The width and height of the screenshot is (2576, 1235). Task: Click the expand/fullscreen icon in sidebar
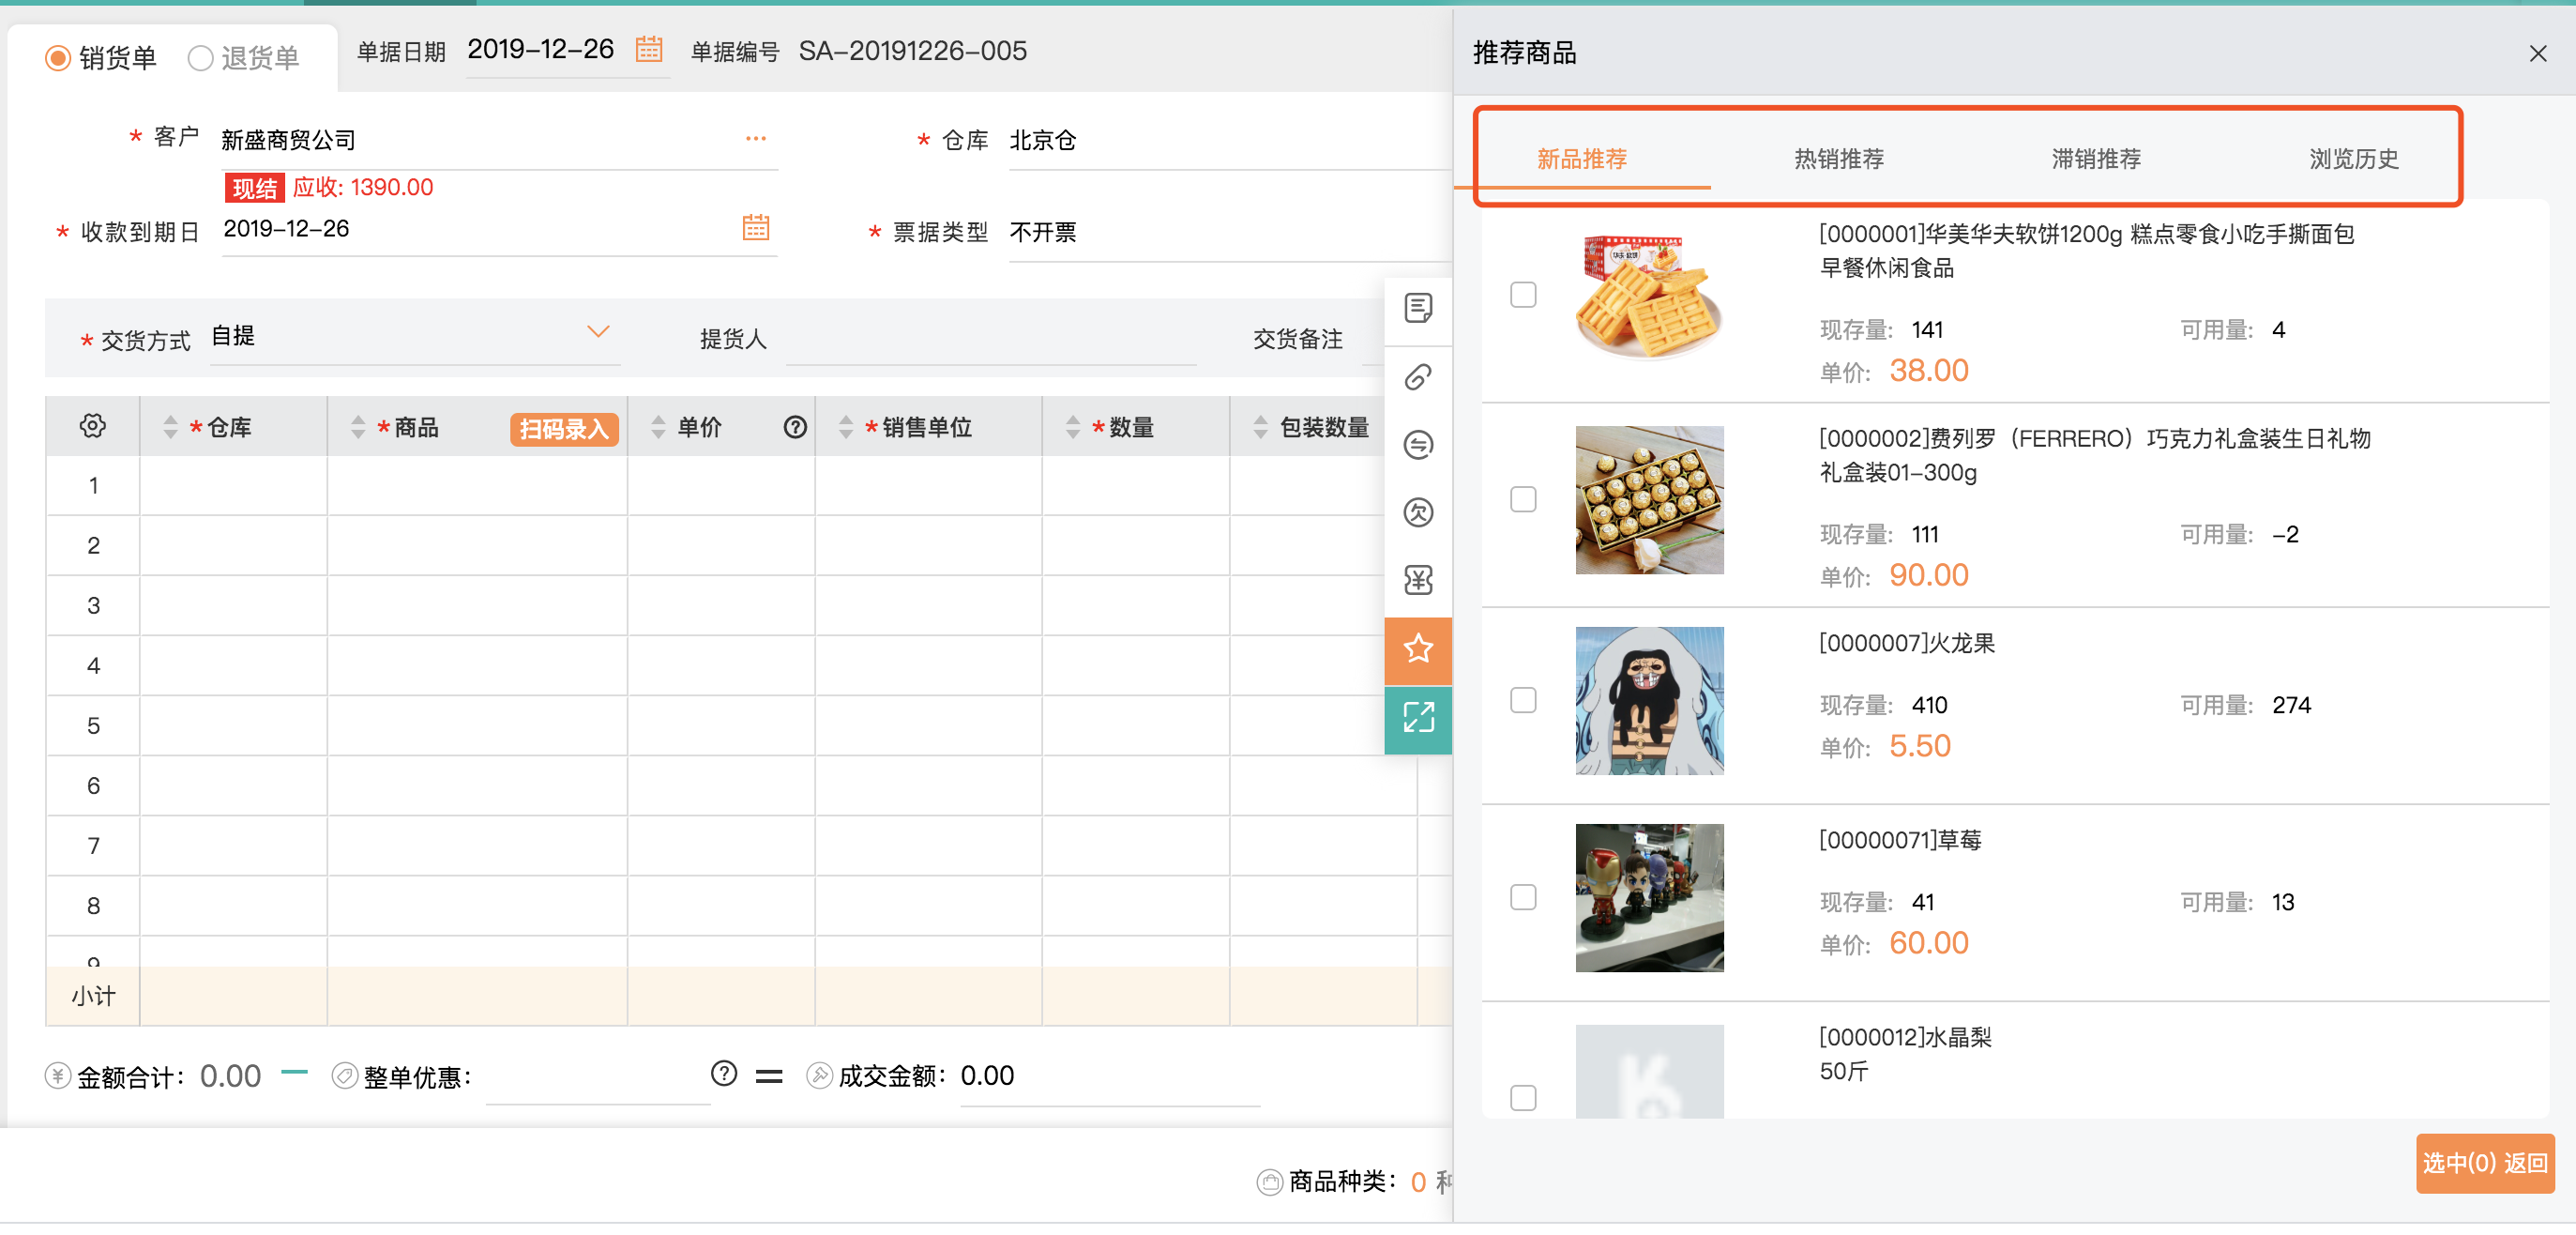pyautogui.click(x=1417, y=719)
